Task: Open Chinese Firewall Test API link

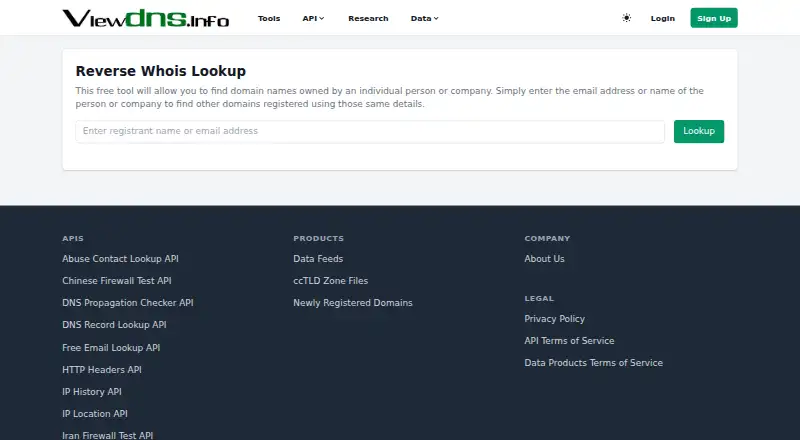Action: [117, 281]
